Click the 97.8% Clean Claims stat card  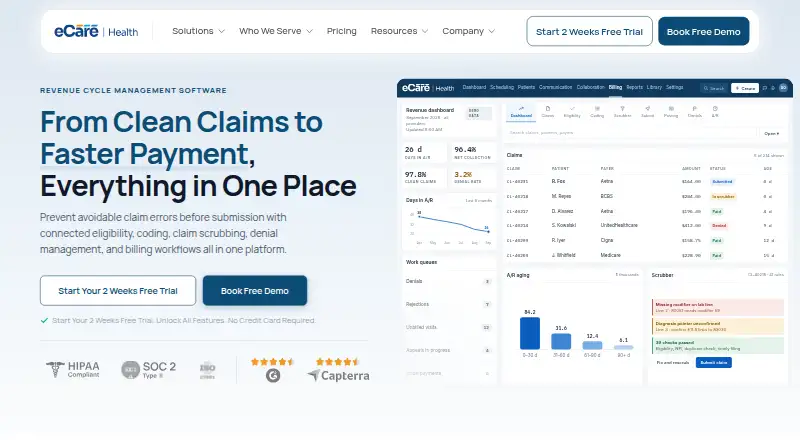click(x=424, y=177)
